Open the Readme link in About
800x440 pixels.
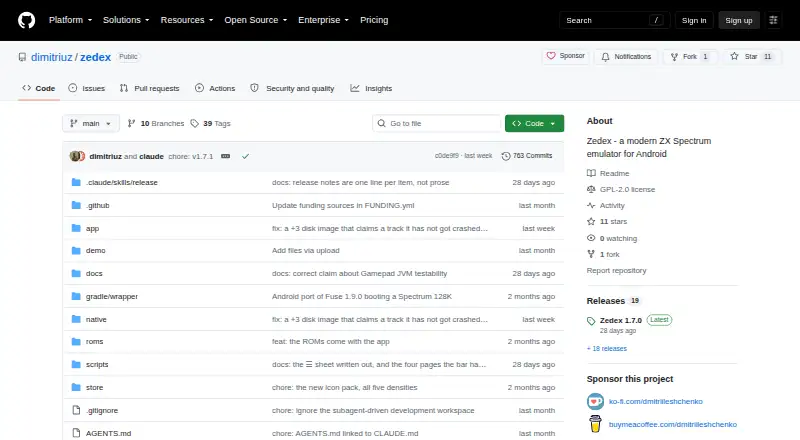608,174
